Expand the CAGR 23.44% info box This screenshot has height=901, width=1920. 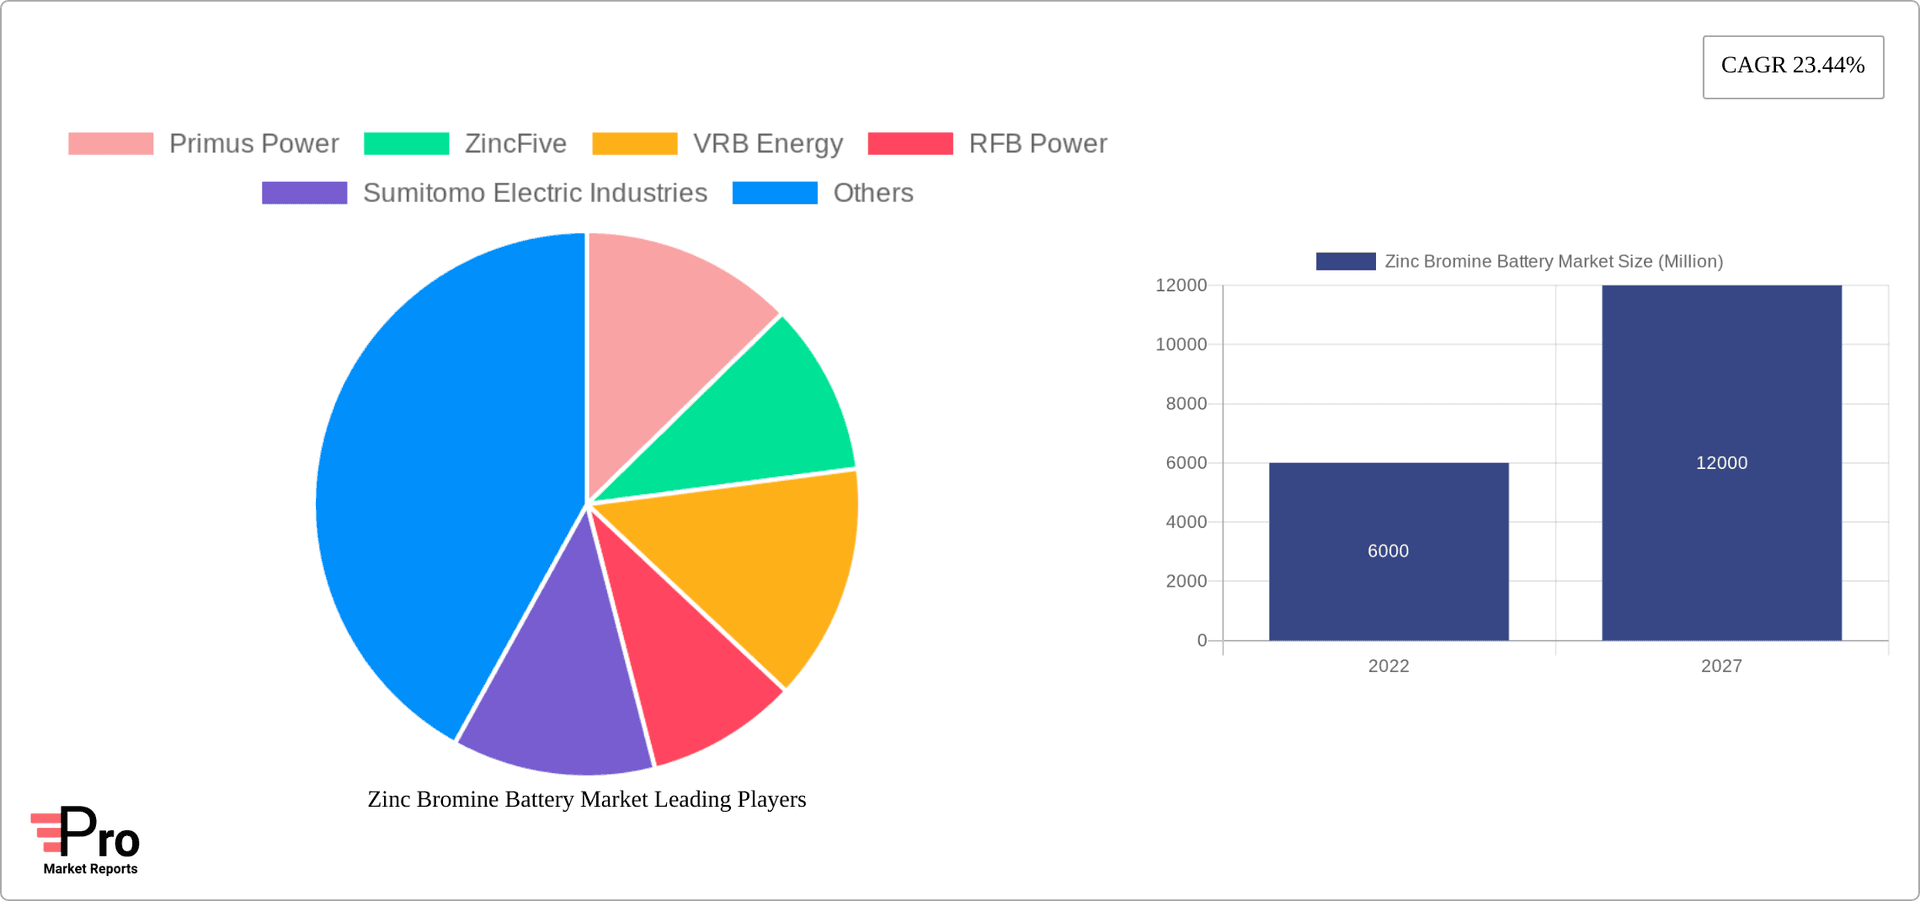(x=1792, y=66)
